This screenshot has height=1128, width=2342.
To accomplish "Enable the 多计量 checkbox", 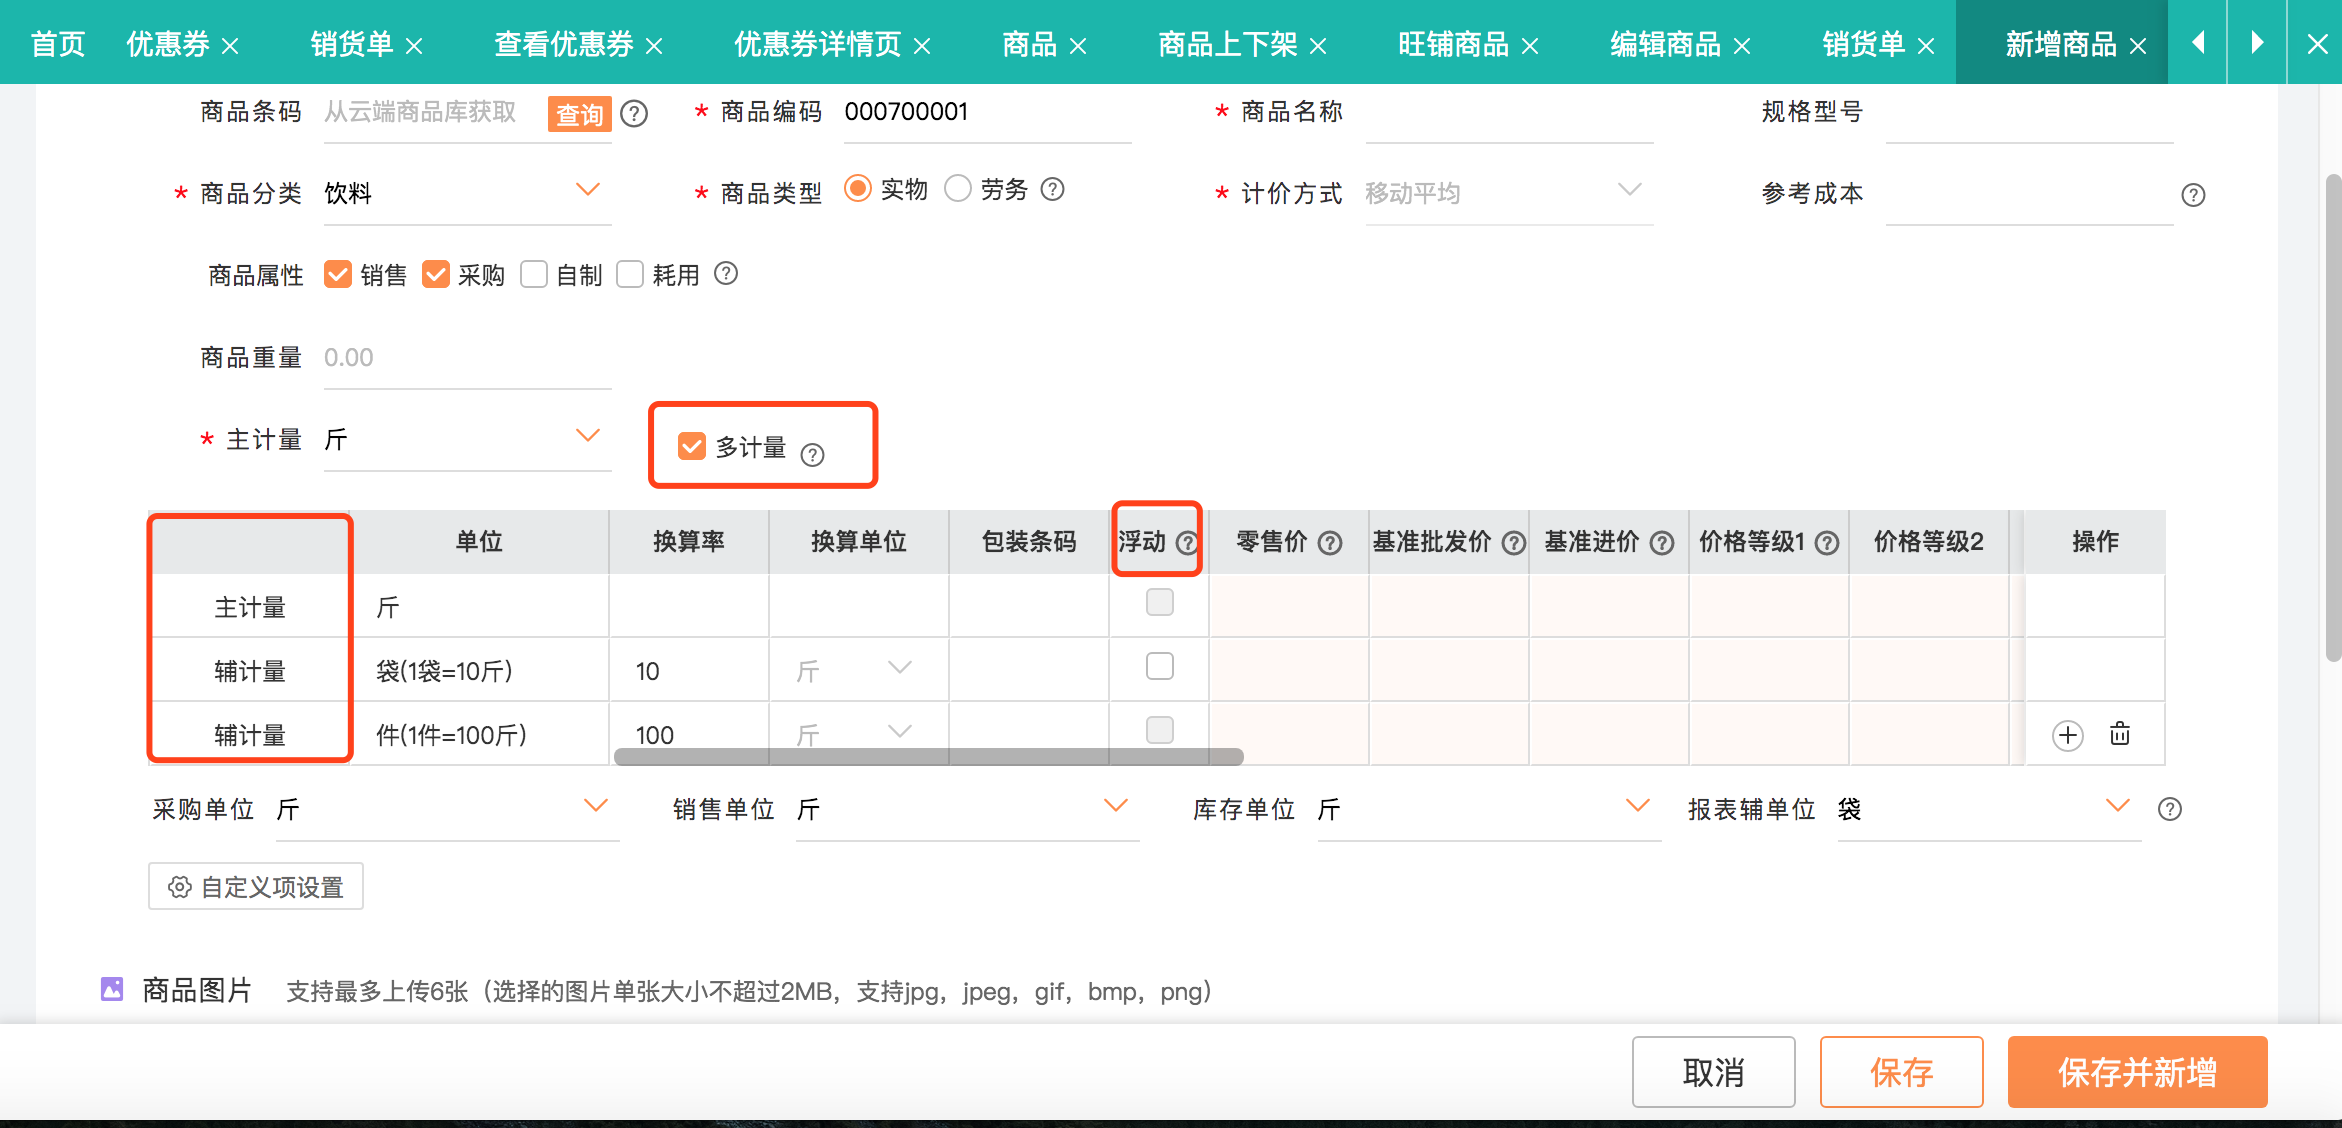I will [x=692, y=448].
